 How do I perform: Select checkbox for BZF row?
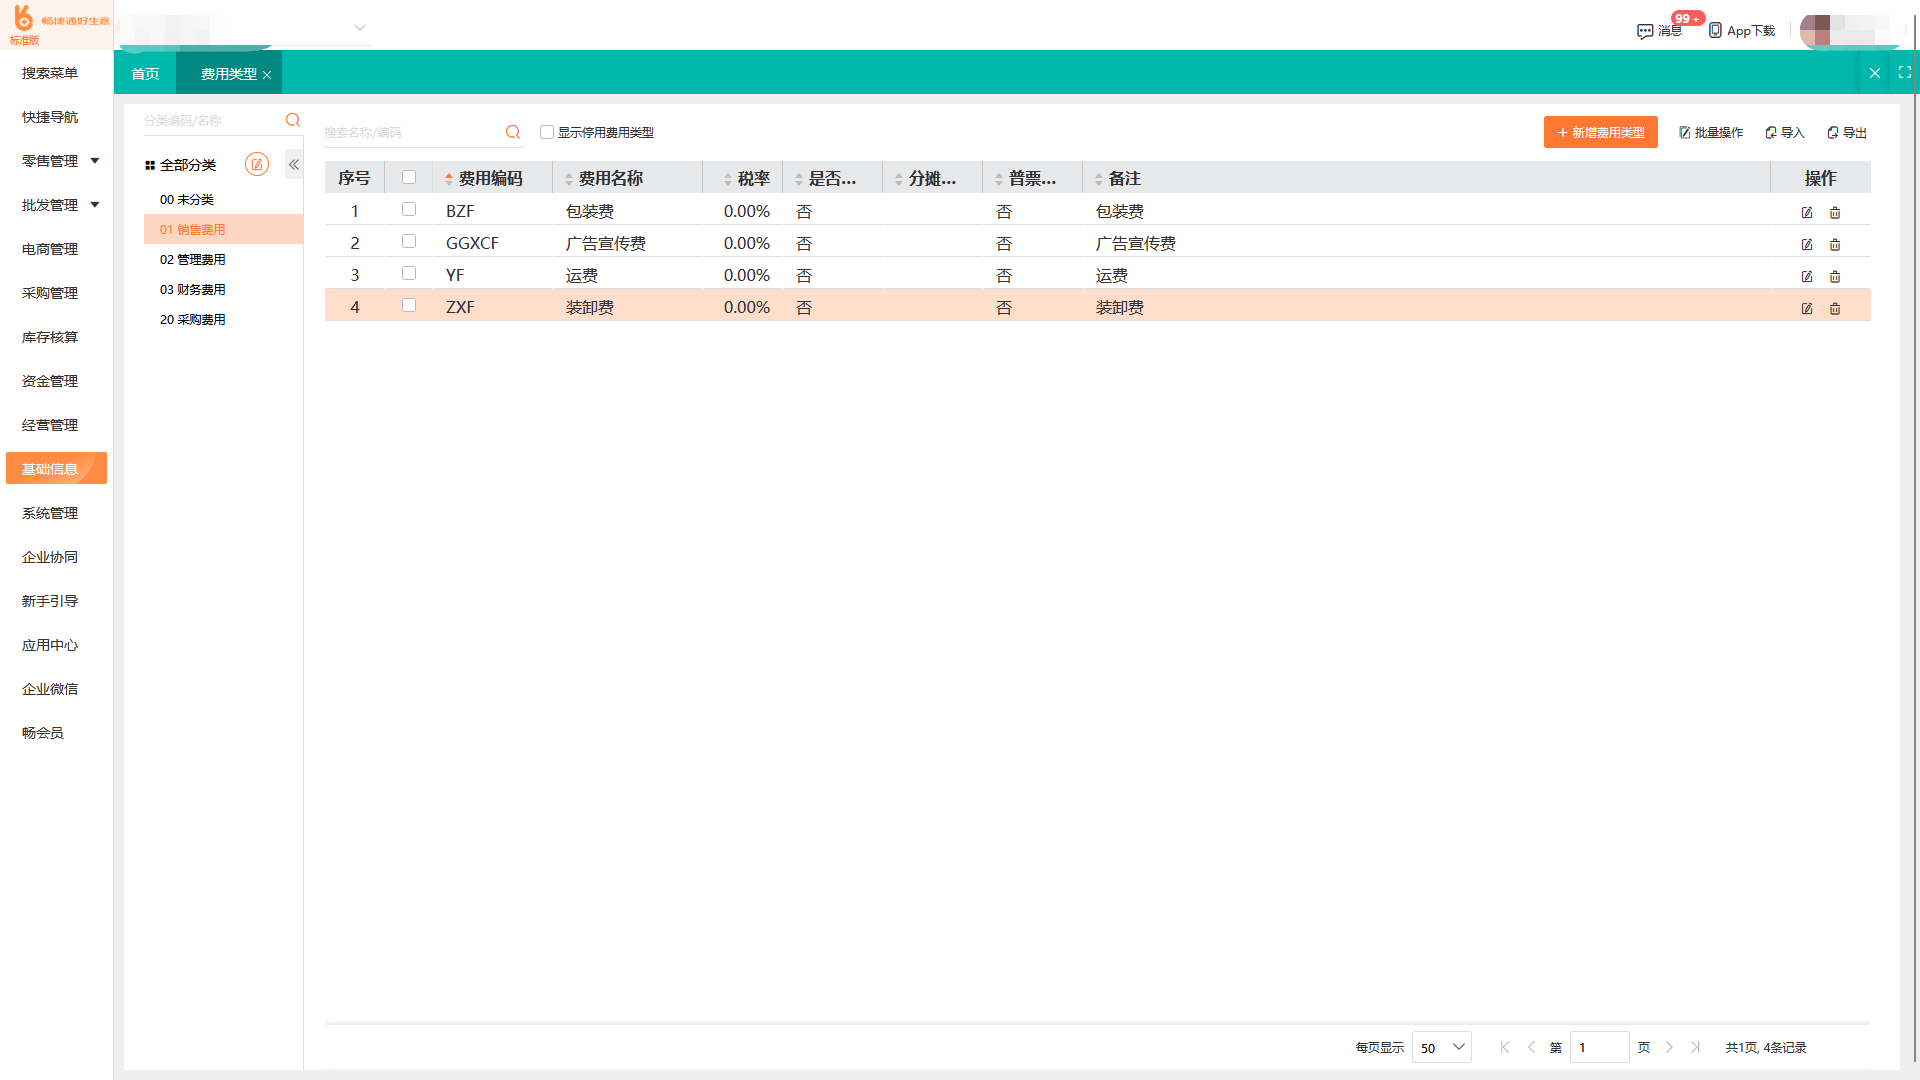409,210
